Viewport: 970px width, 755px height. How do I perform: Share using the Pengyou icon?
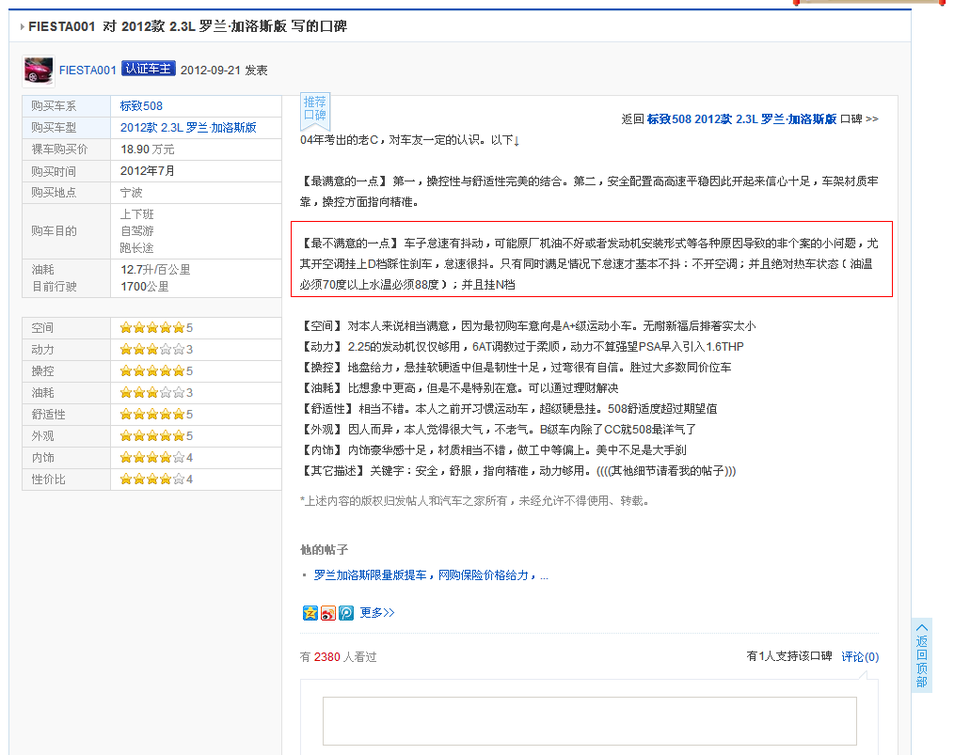pyautogui.click(x=346, y=612)
